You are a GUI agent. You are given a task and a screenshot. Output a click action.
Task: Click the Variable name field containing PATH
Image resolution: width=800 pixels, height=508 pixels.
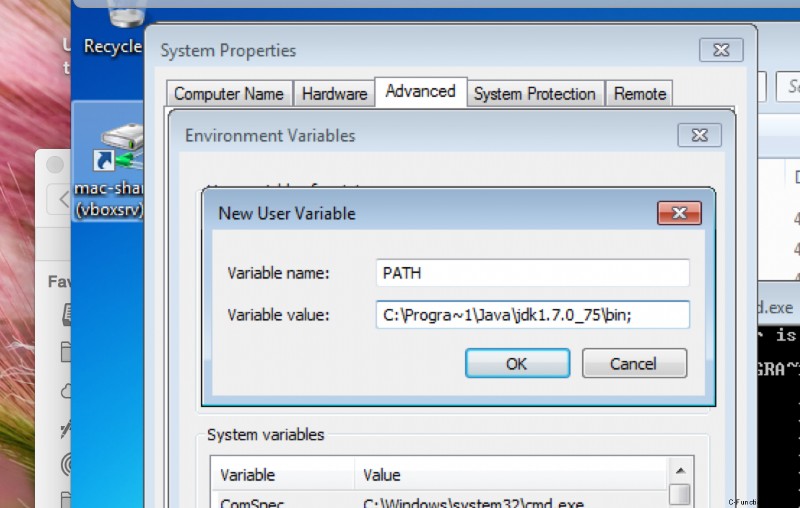(x=532, y=273)
